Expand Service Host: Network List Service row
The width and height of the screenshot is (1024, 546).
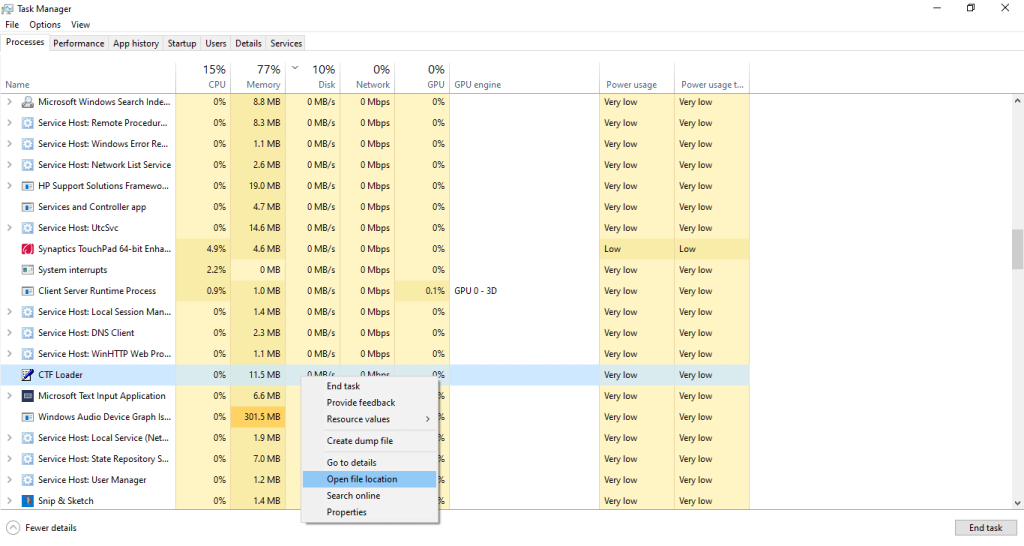(9, 165)
